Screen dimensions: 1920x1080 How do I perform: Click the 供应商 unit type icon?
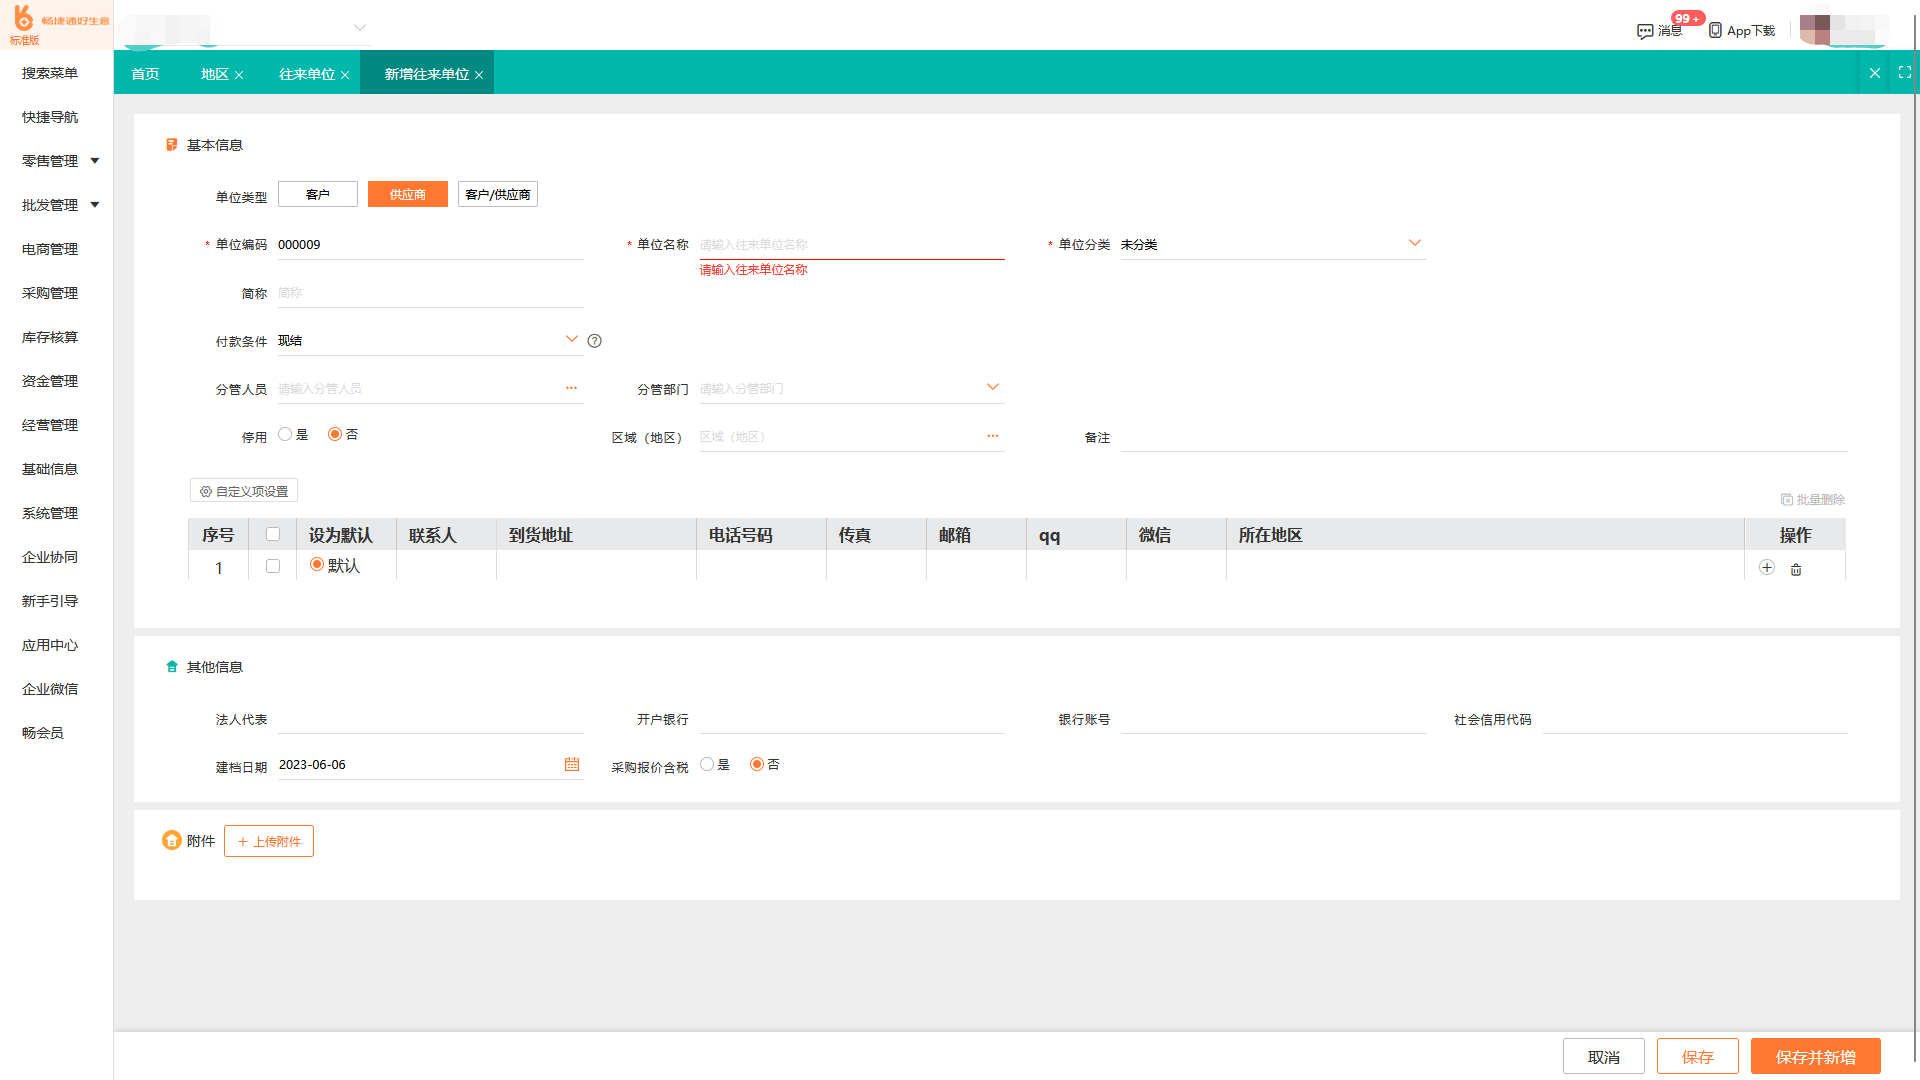(407, 195)
